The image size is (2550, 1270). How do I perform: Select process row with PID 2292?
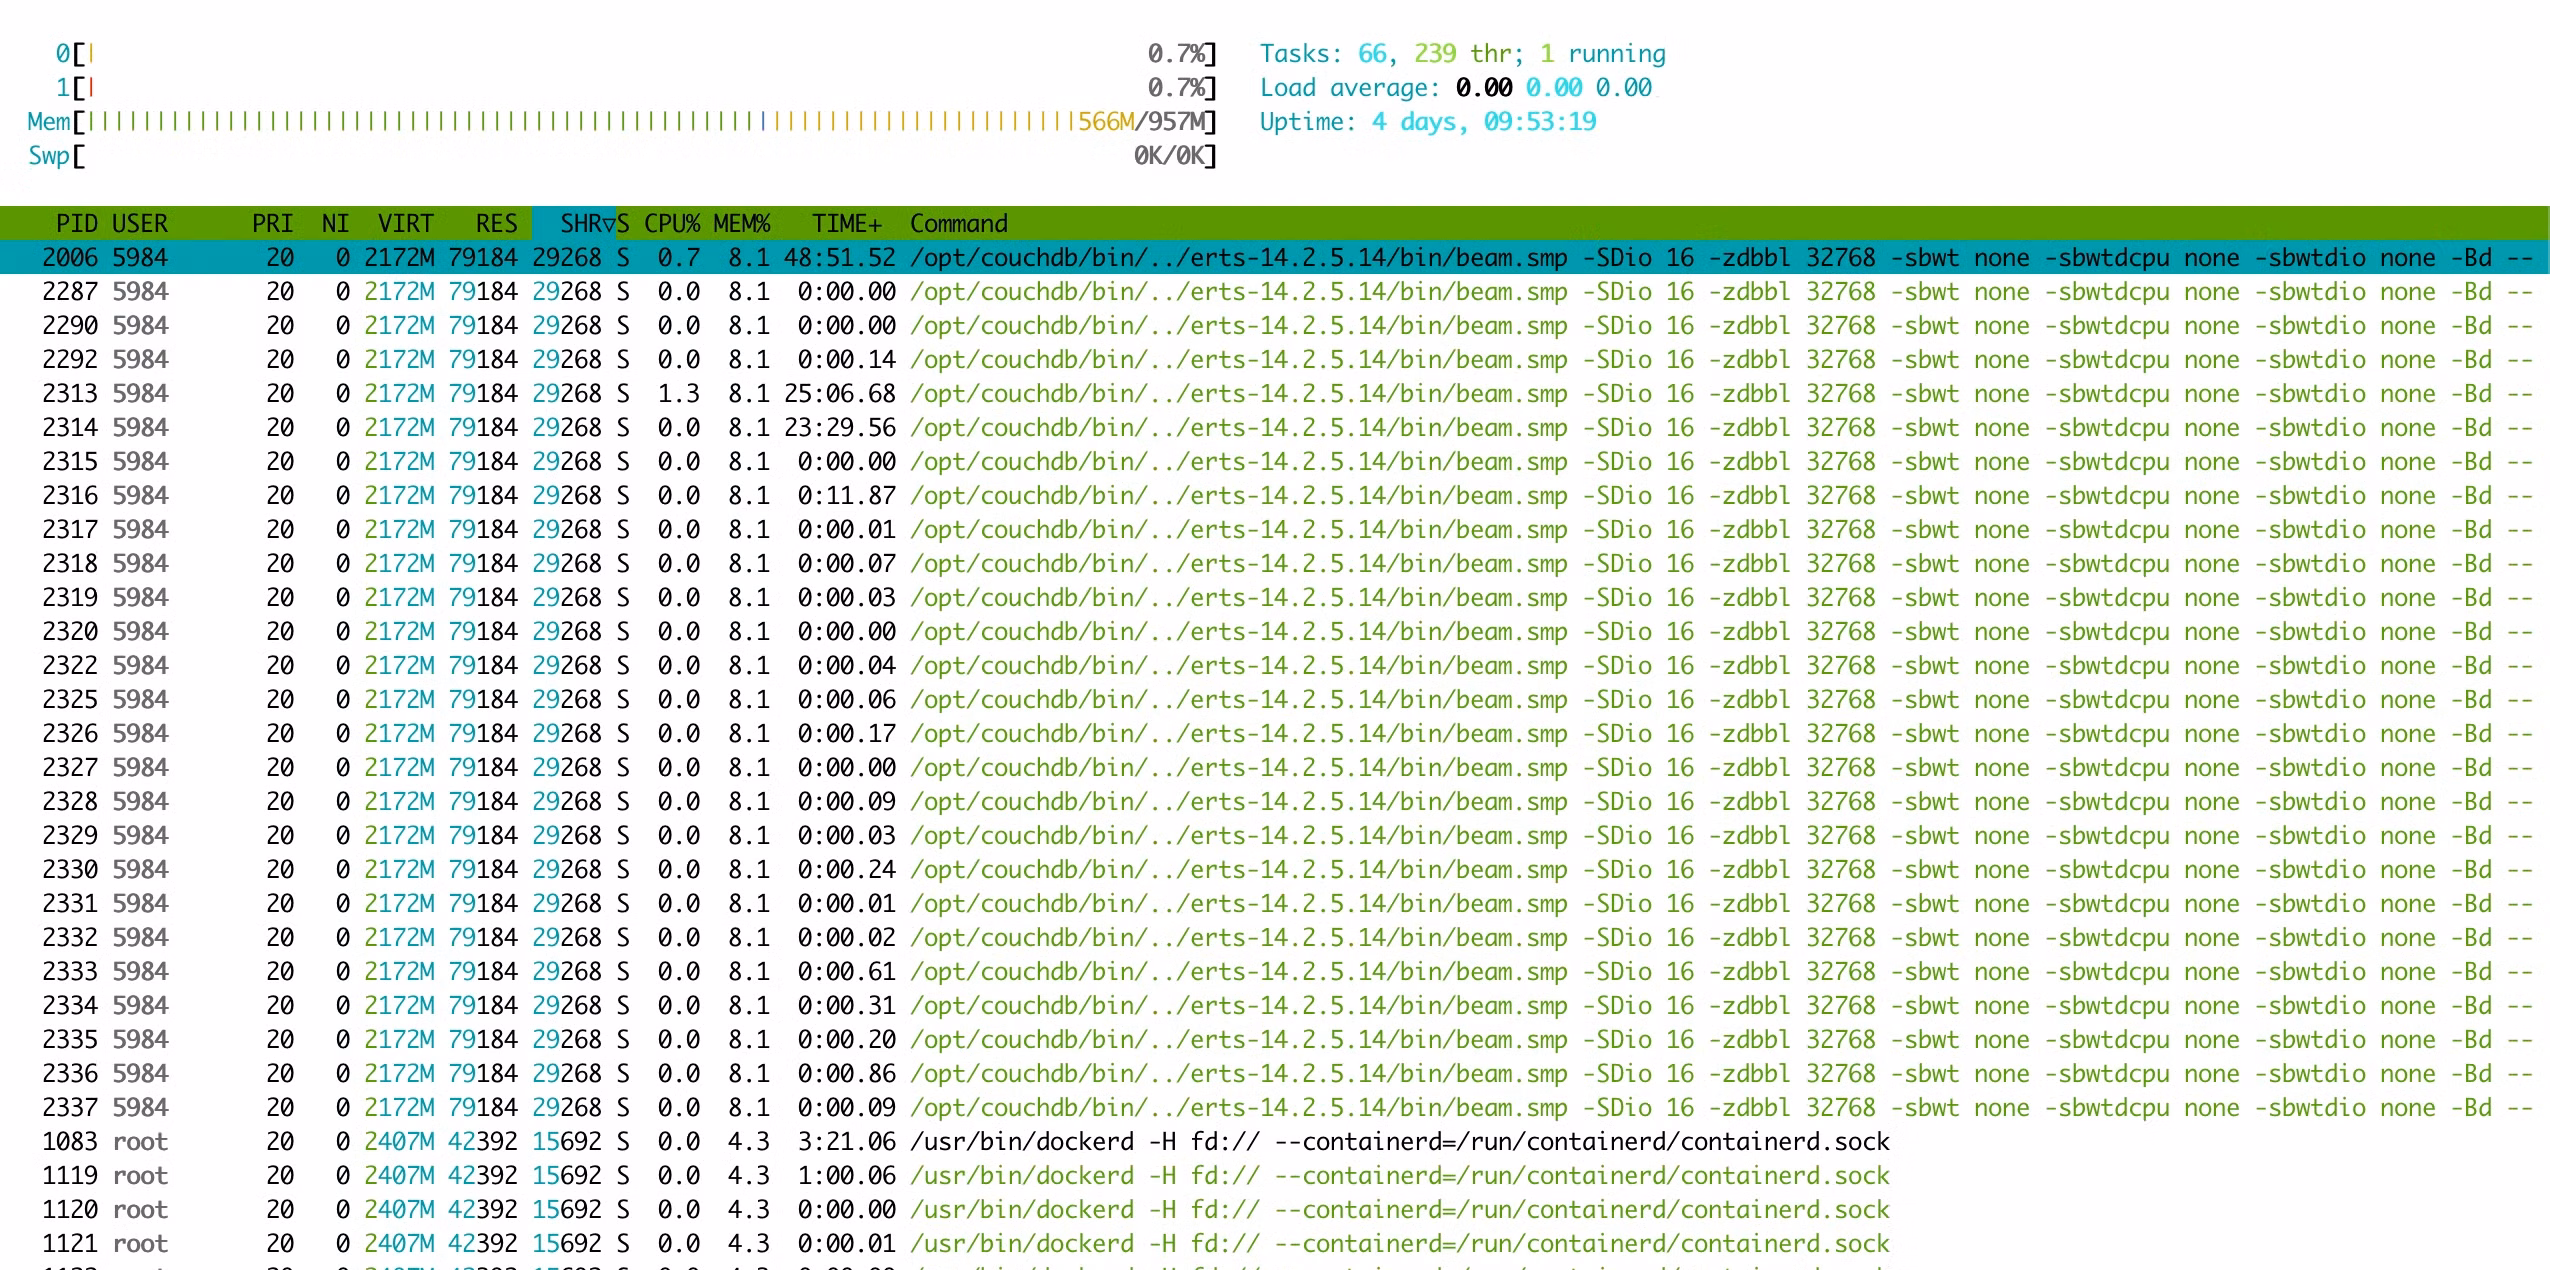tap(1275, 360)
